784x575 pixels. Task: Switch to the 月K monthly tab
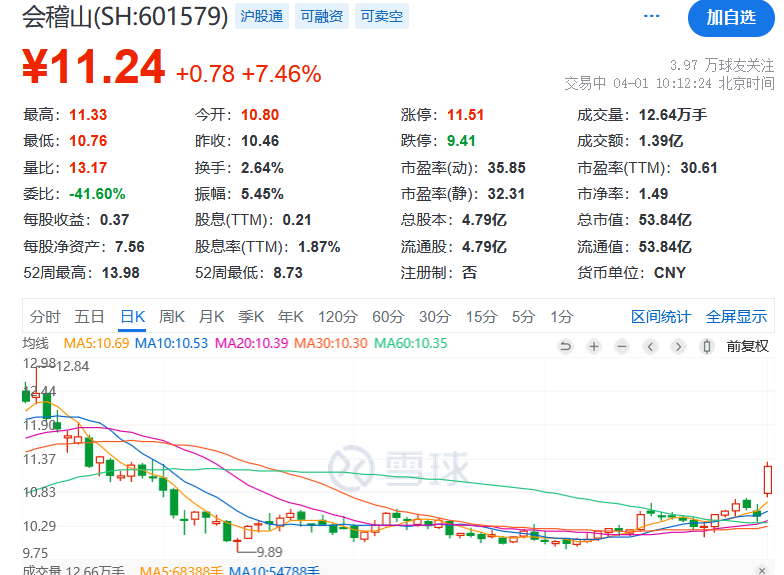211,316
